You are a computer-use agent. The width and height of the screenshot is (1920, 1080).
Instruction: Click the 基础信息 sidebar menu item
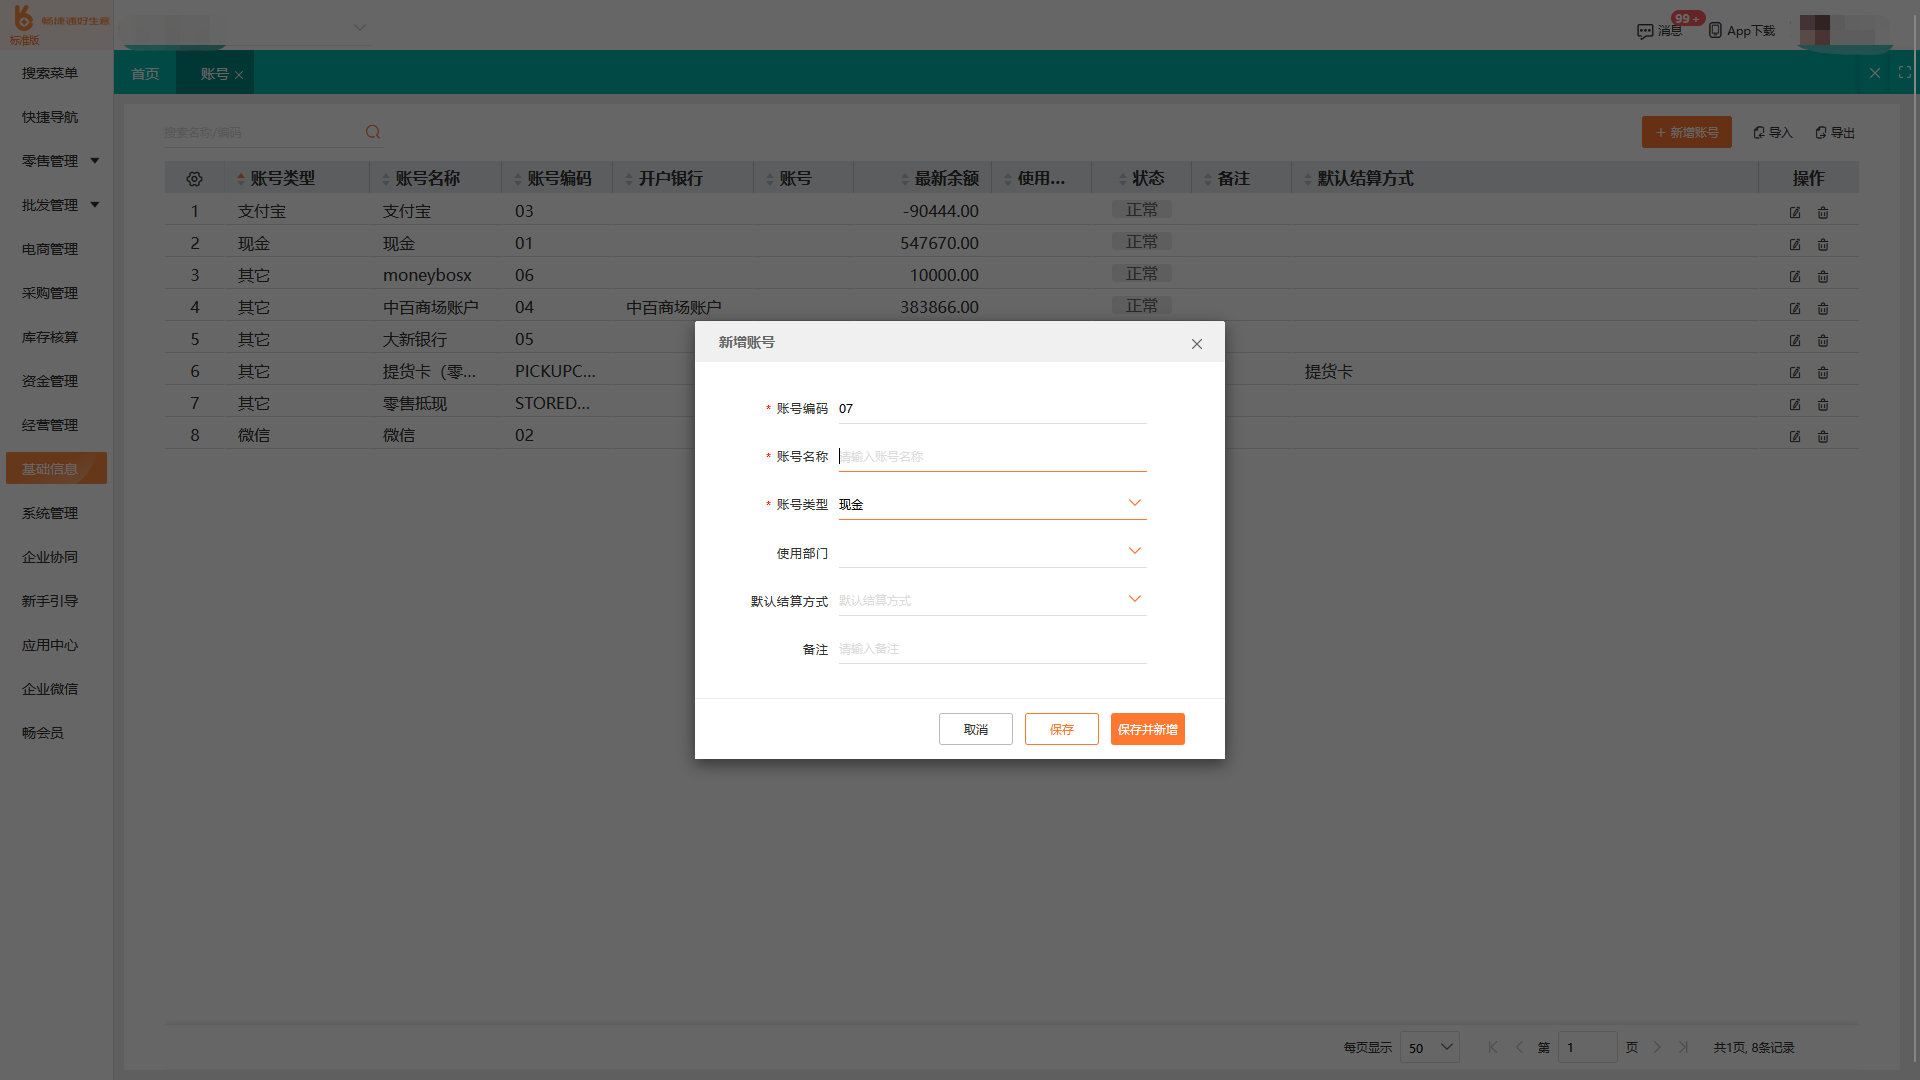53,468
